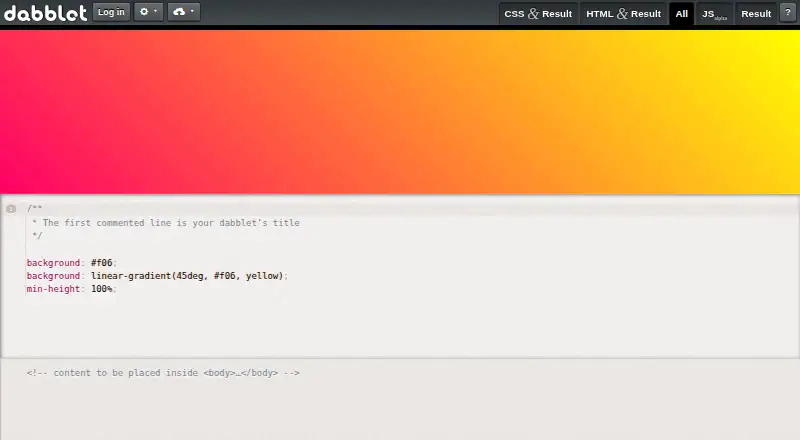Expand the arrow next to the cloud icon
The height and width of the screenshot is (440, 800).
[192, 11]
